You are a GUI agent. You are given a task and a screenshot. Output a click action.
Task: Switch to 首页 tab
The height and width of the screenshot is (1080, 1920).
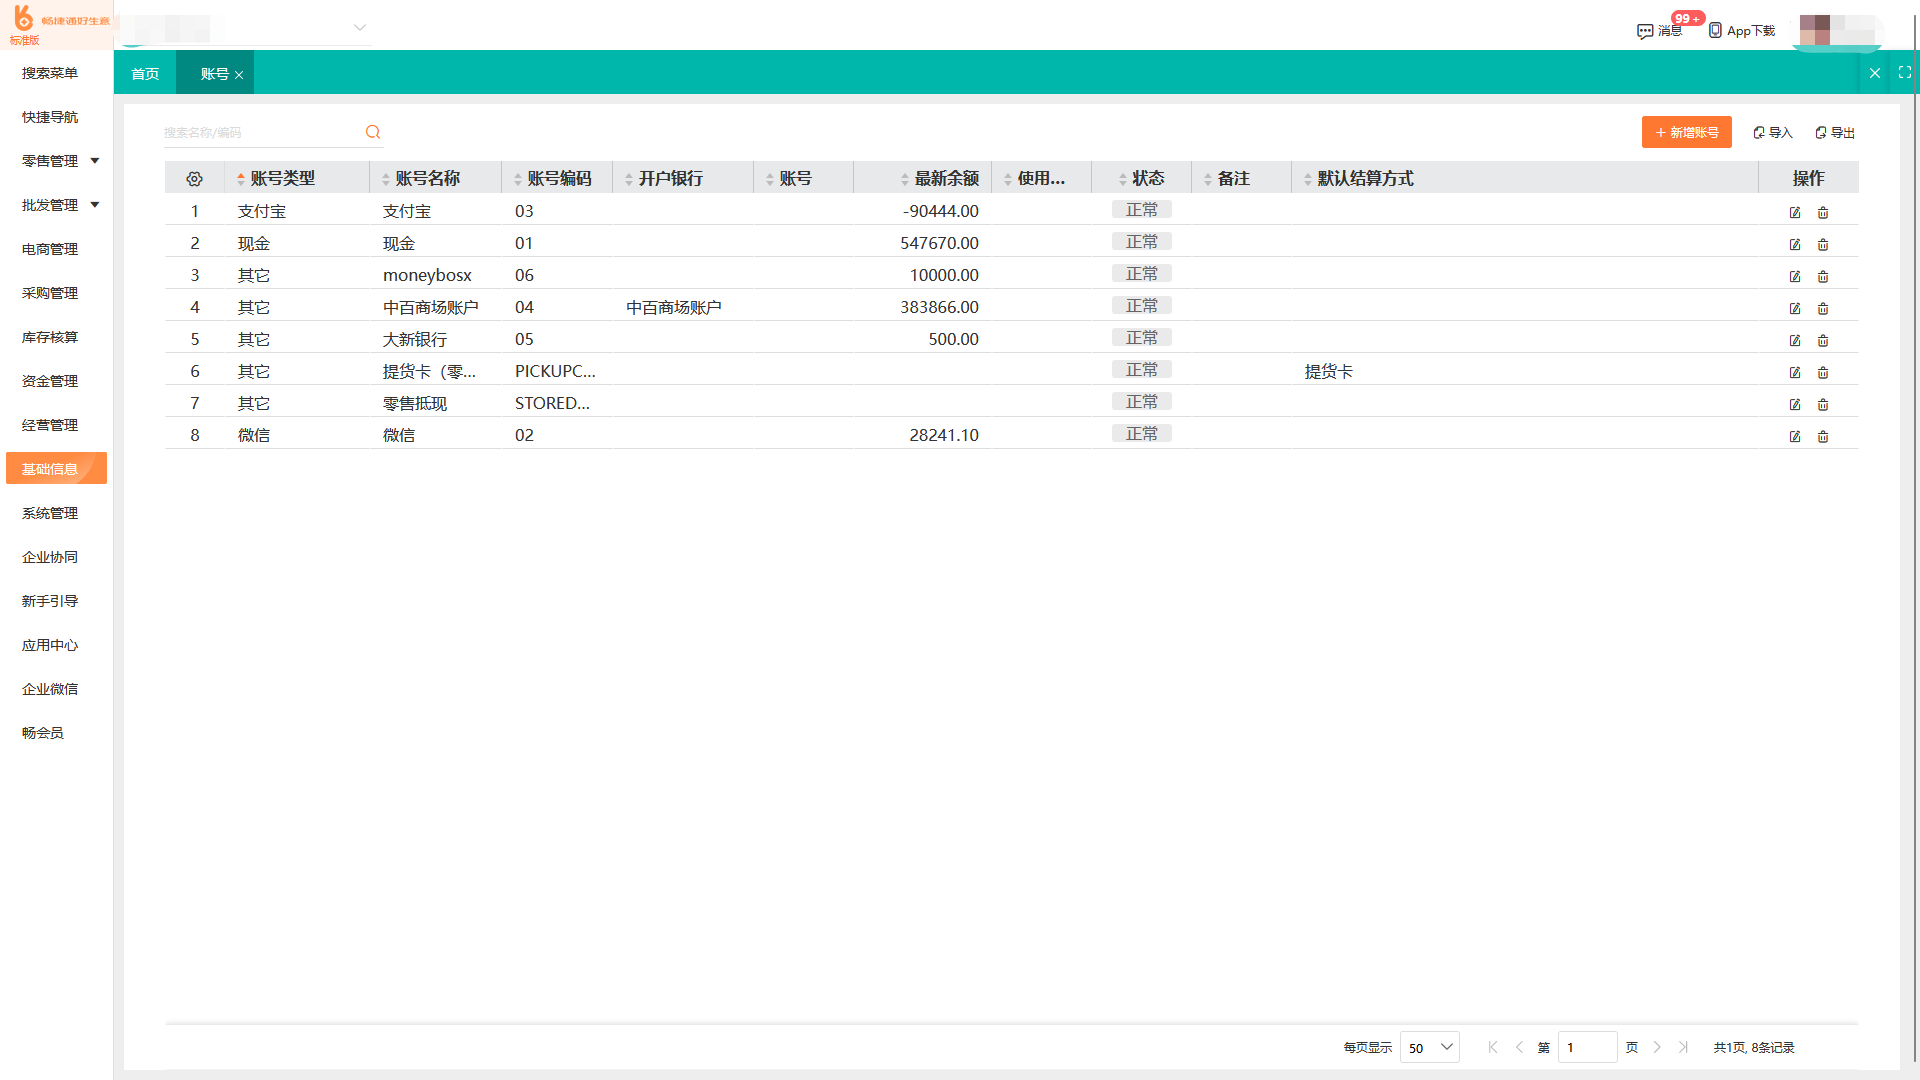point(145,73)
